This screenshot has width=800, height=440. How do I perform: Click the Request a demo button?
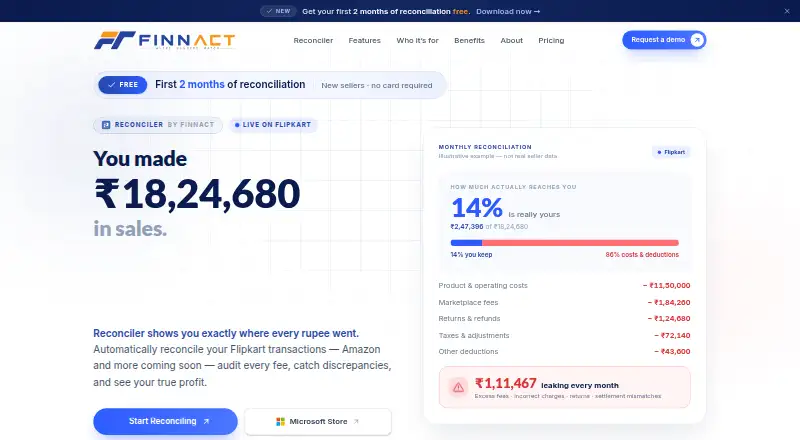[x=664, y=40]
